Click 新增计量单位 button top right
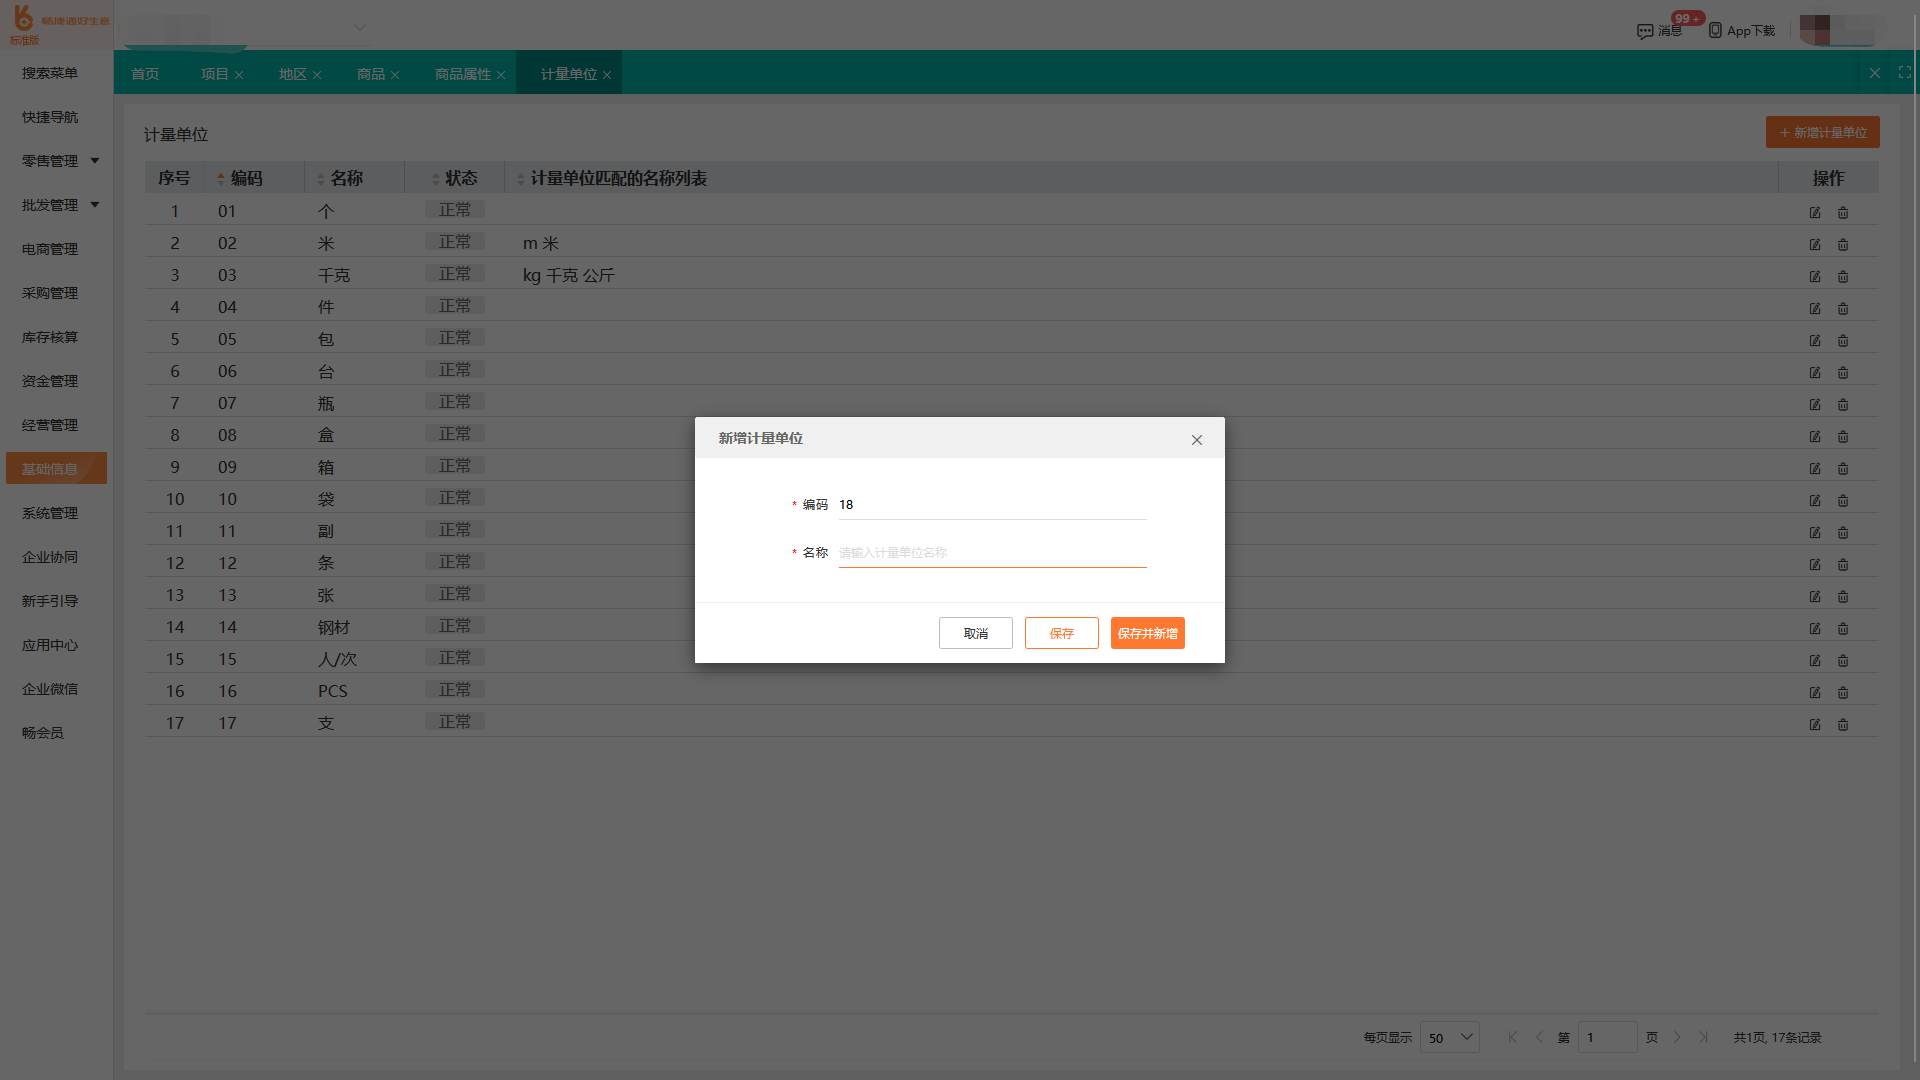1920x1080 pixels. pos(1822,132)
